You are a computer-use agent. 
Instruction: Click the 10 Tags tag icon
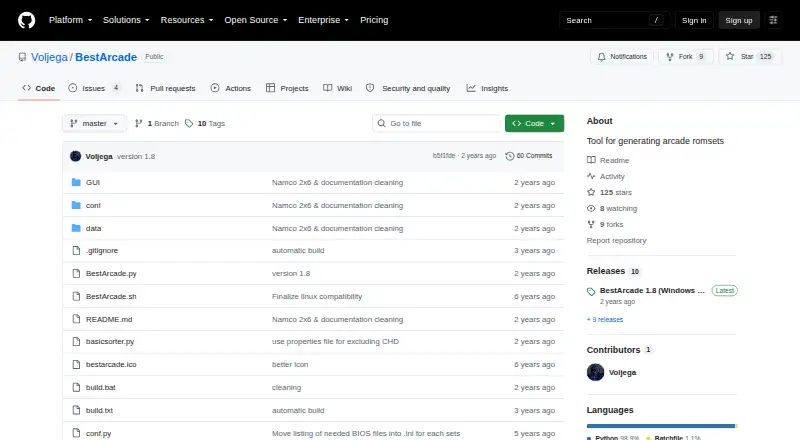click(189, 124)
